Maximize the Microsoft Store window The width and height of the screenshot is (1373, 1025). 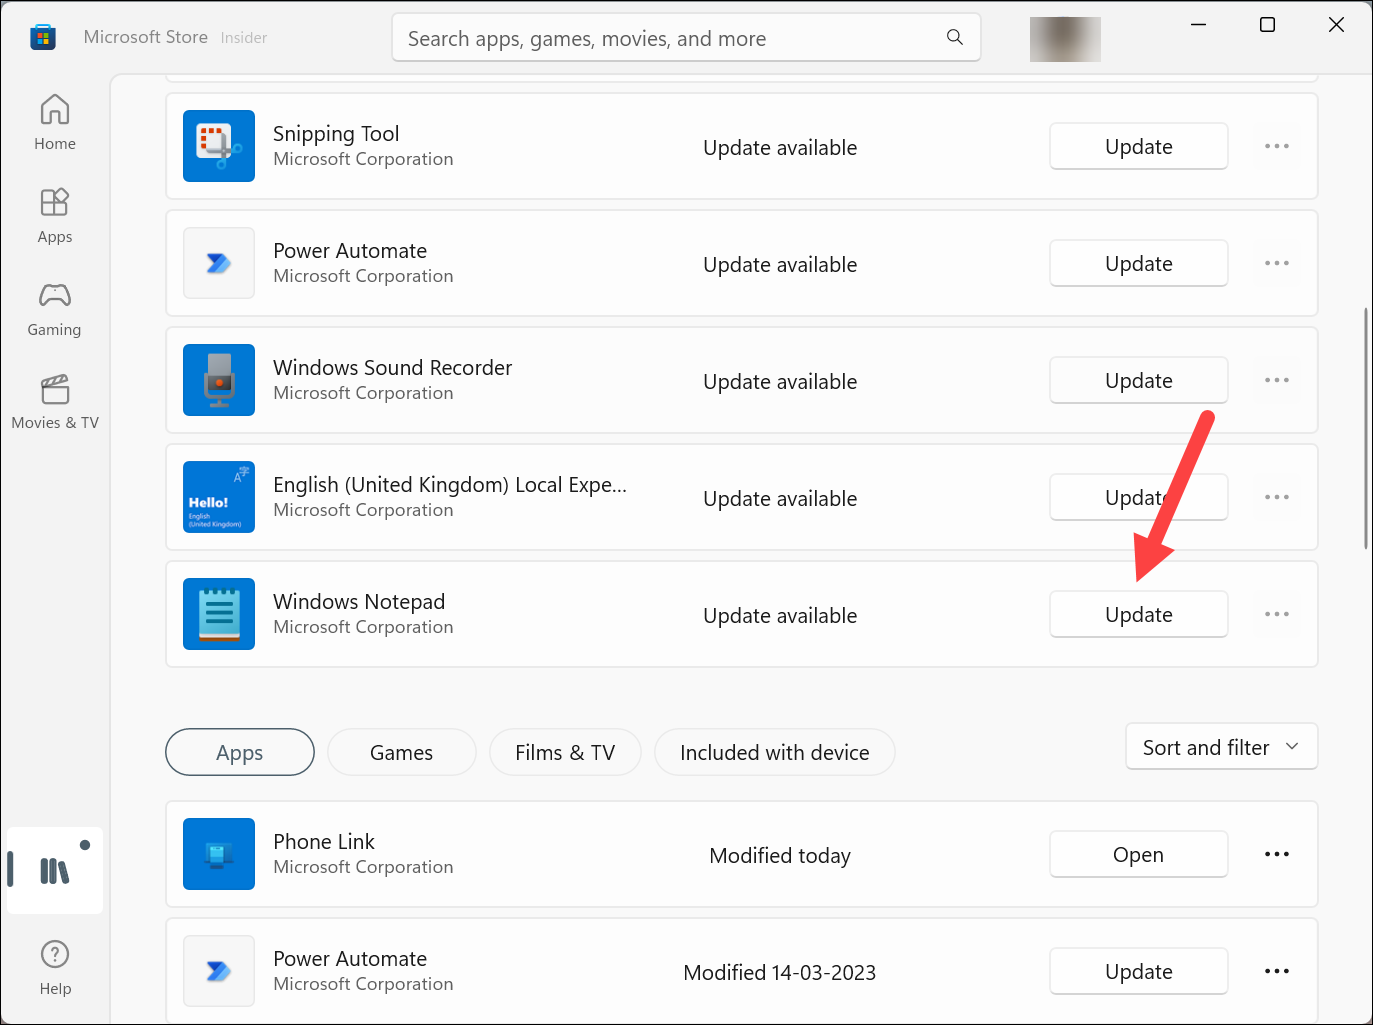1267,24
